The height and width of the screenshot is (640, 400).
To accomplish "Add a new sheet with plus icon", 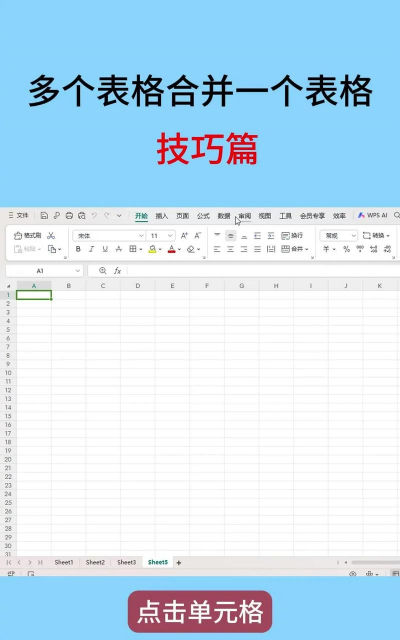I will point(178,563).
